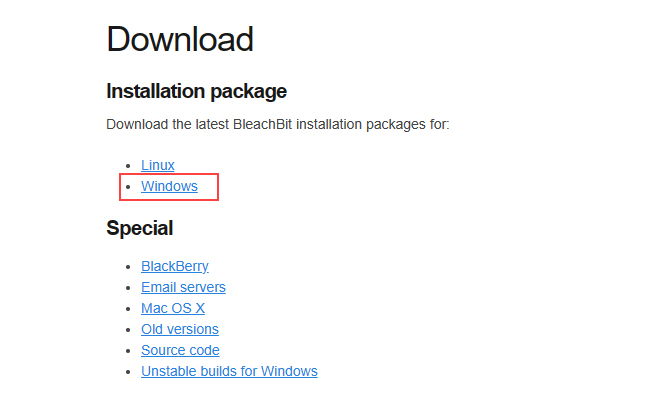Click the bullet beside the Linux link
Screen dimensions: 656x402
click(129, 166)
